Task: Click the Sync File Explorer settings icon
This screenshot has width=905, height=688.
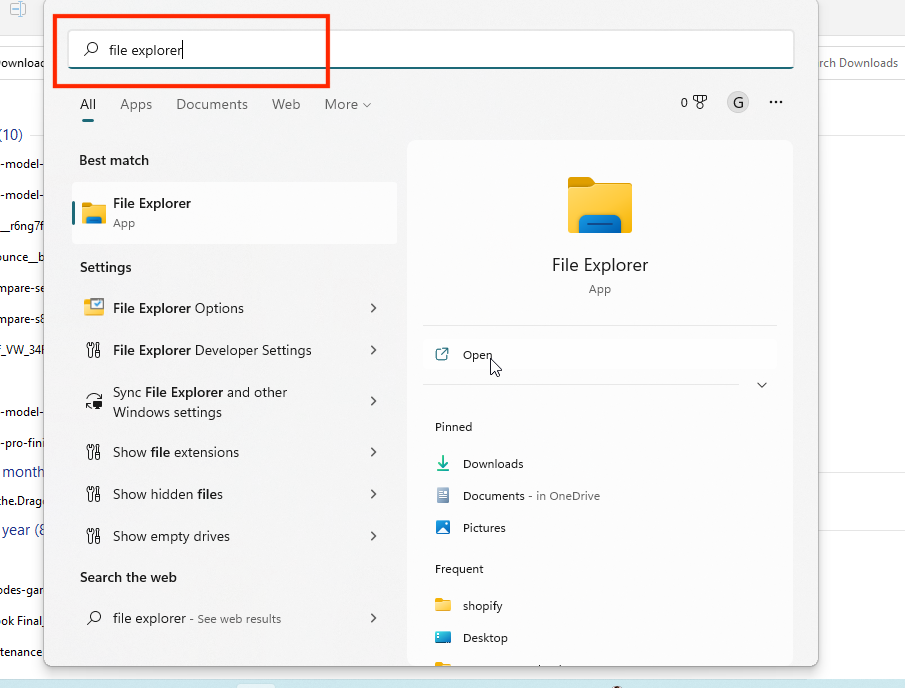Action: (94, 401)
